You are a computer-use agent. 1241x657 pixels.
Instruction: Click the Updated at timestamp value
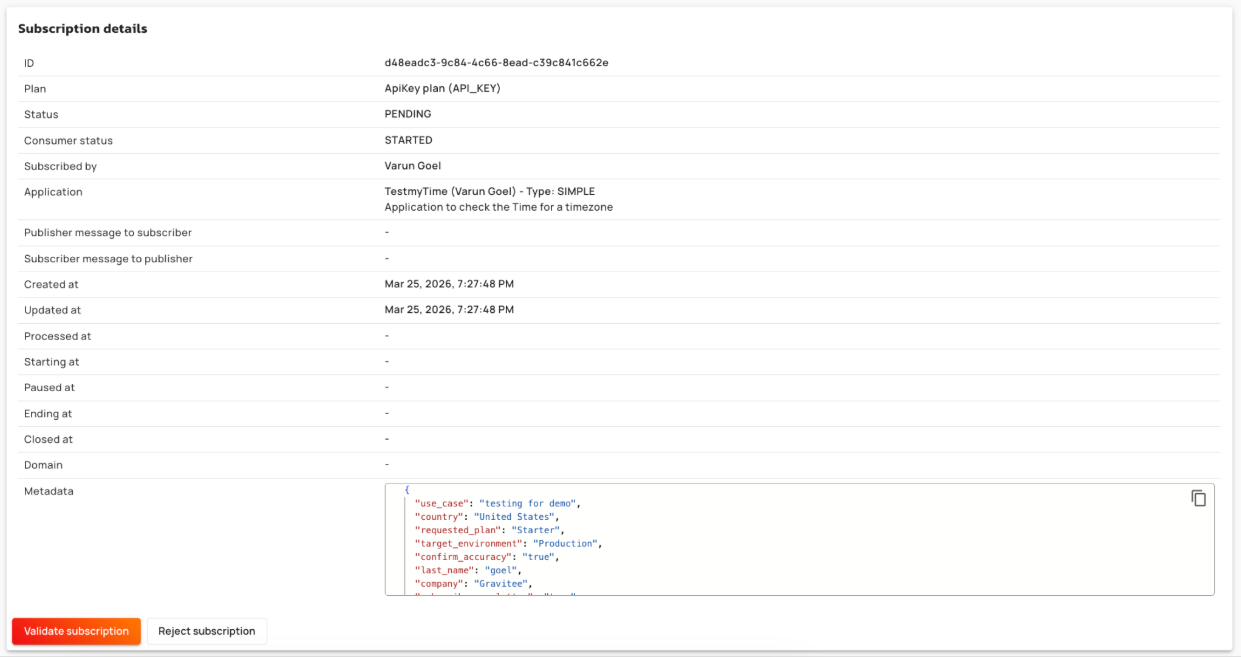(449, 310)
